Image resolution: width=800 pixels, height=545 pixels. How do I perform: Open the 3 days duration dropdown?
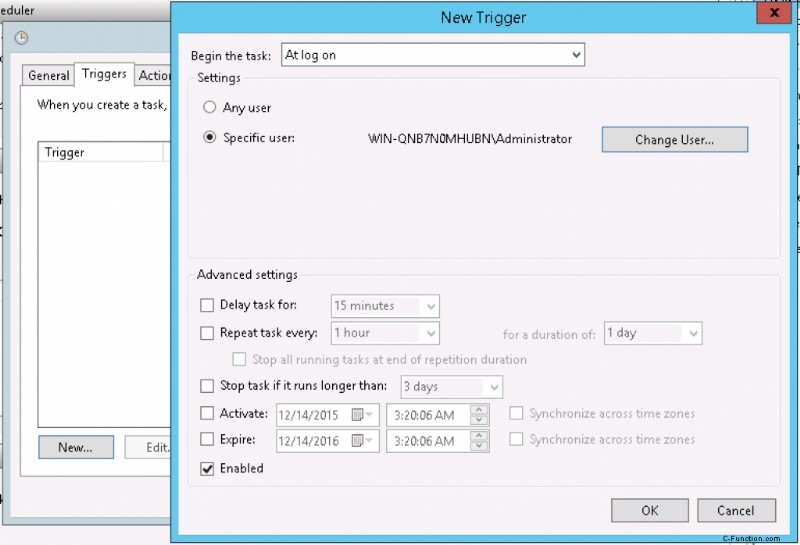pos(494,387)
